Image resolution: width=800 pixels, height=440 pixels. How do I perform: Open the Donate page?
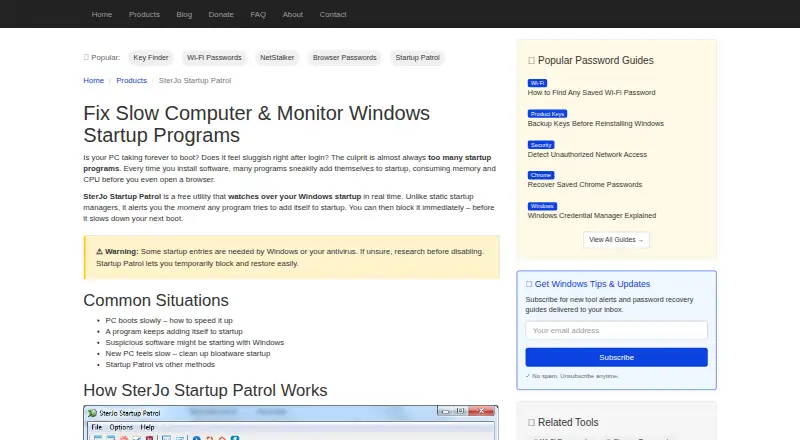221,14
